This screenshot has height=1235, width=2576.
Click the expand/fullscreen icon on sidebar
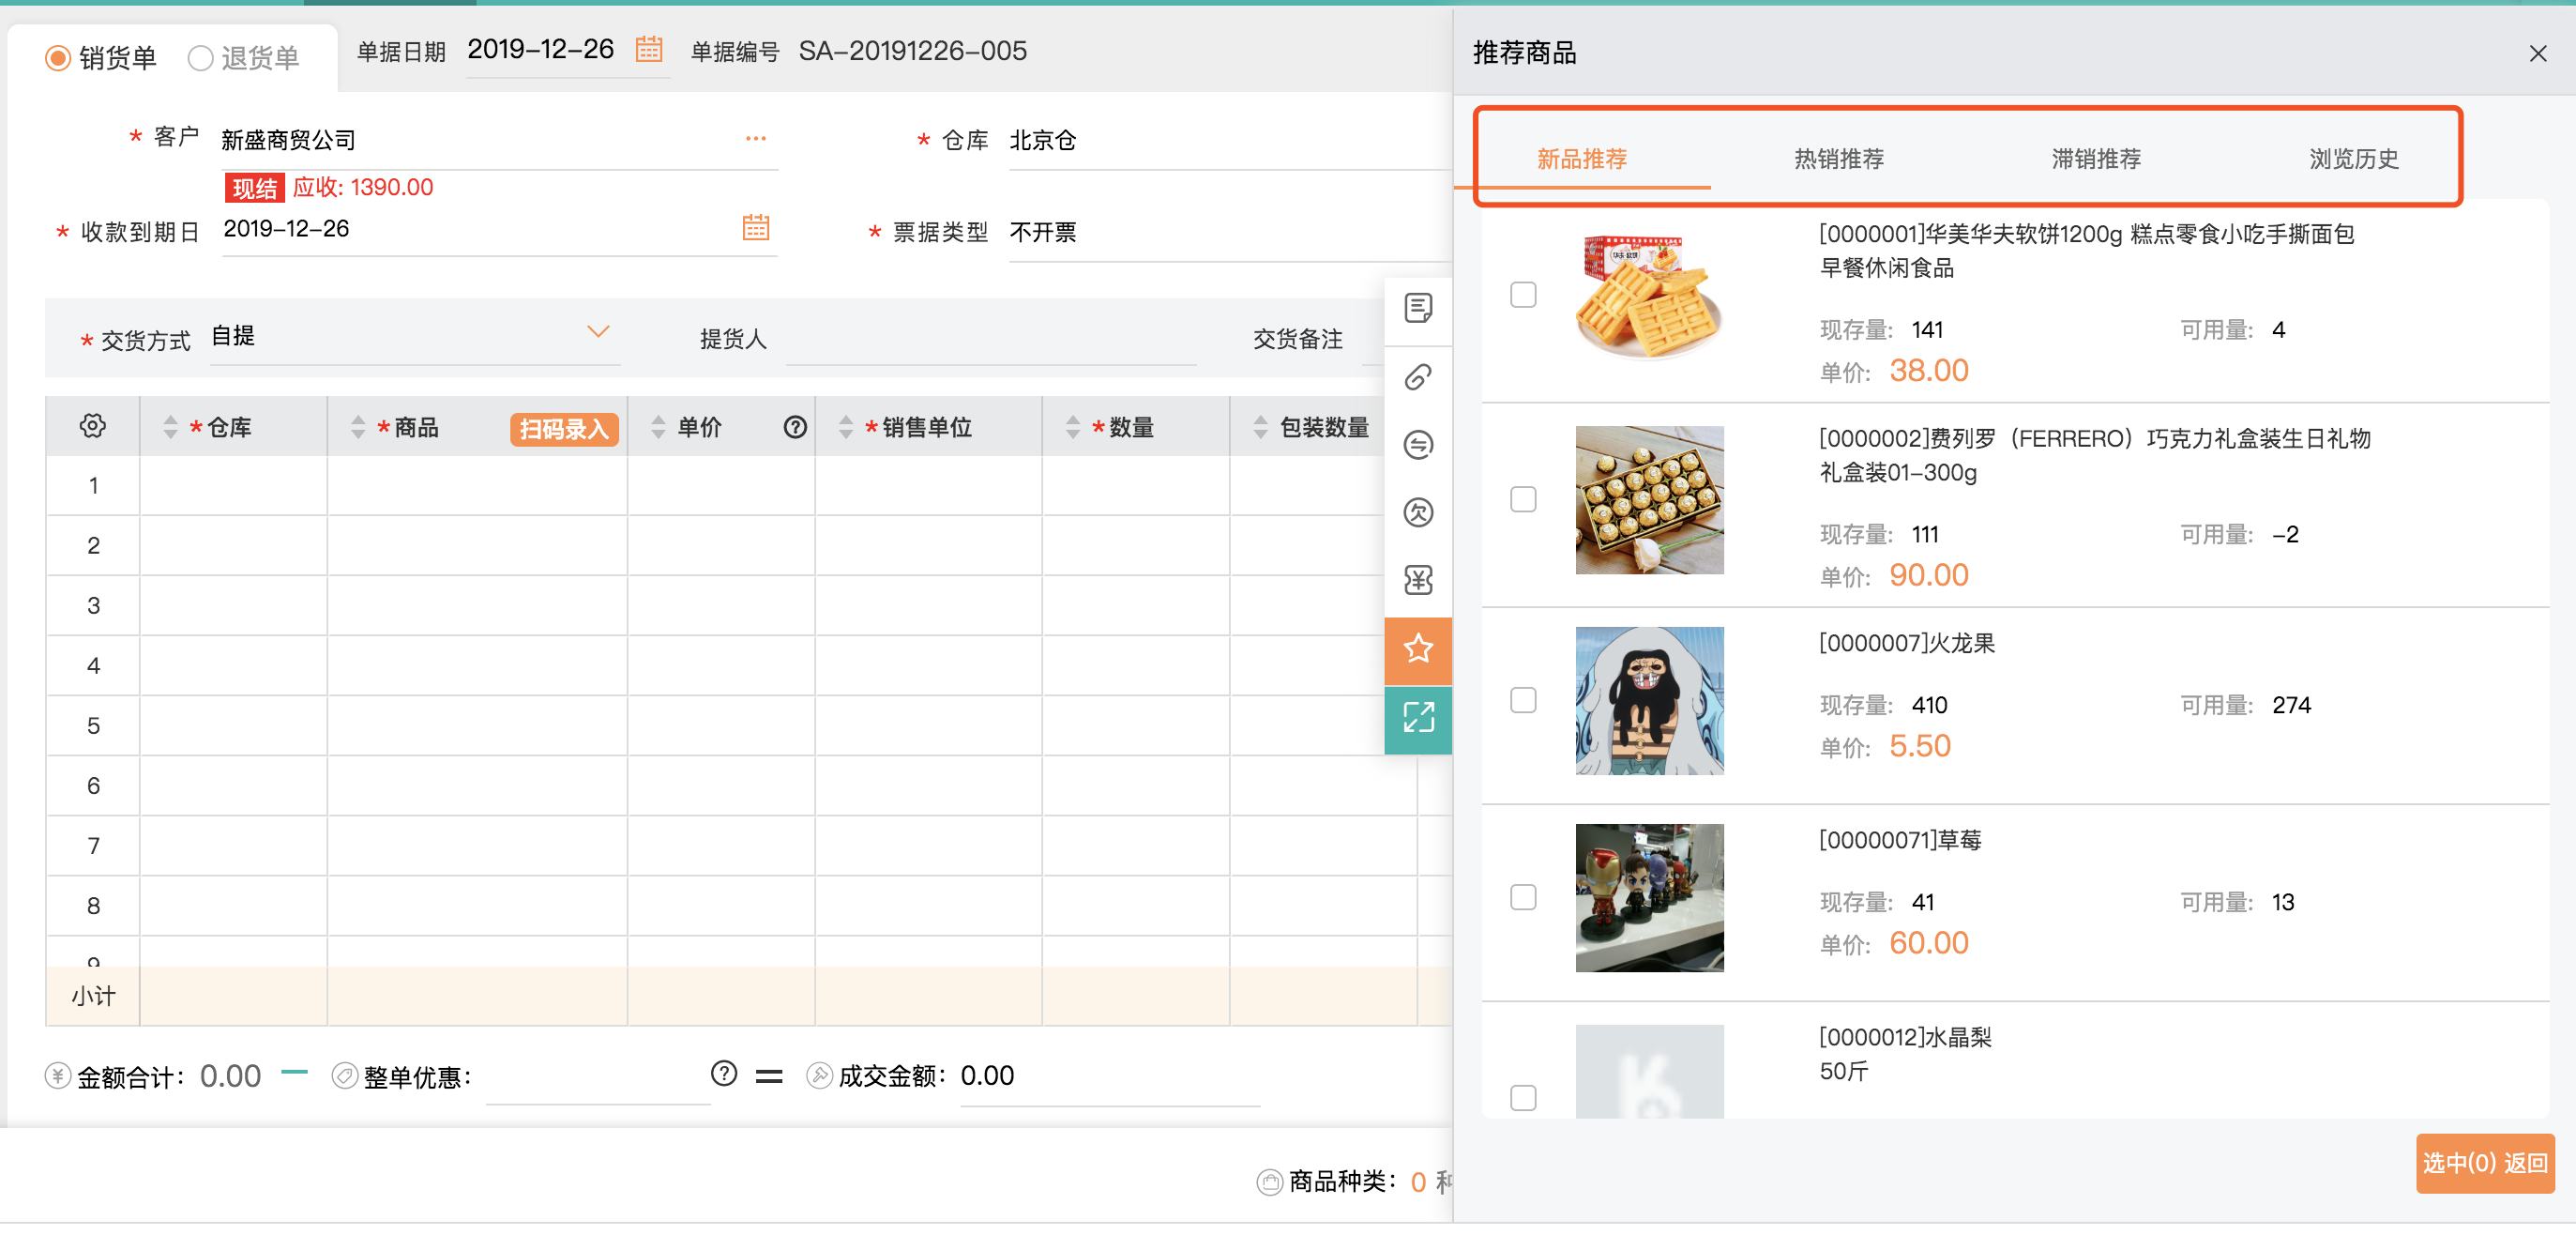pos(1417,719)
